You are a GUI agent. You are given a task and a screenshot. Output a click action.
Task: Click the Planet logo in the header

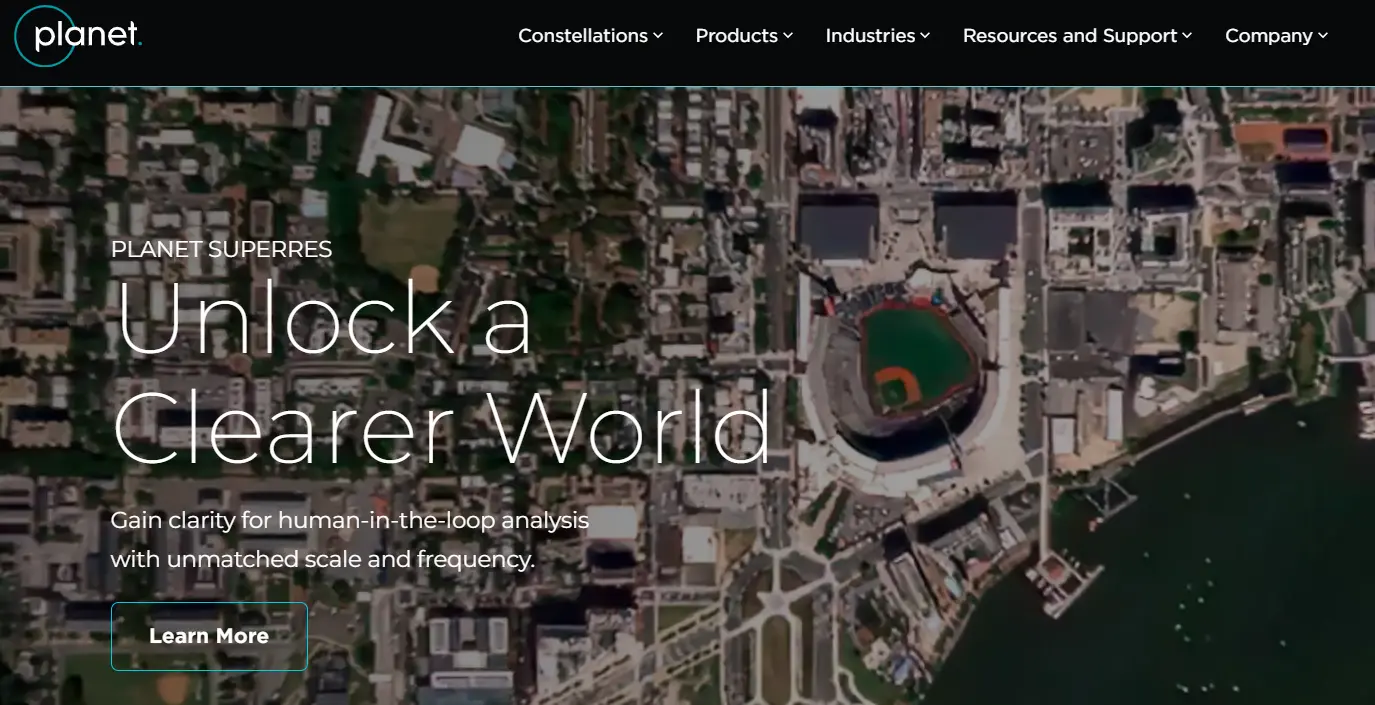click(78, 36)
